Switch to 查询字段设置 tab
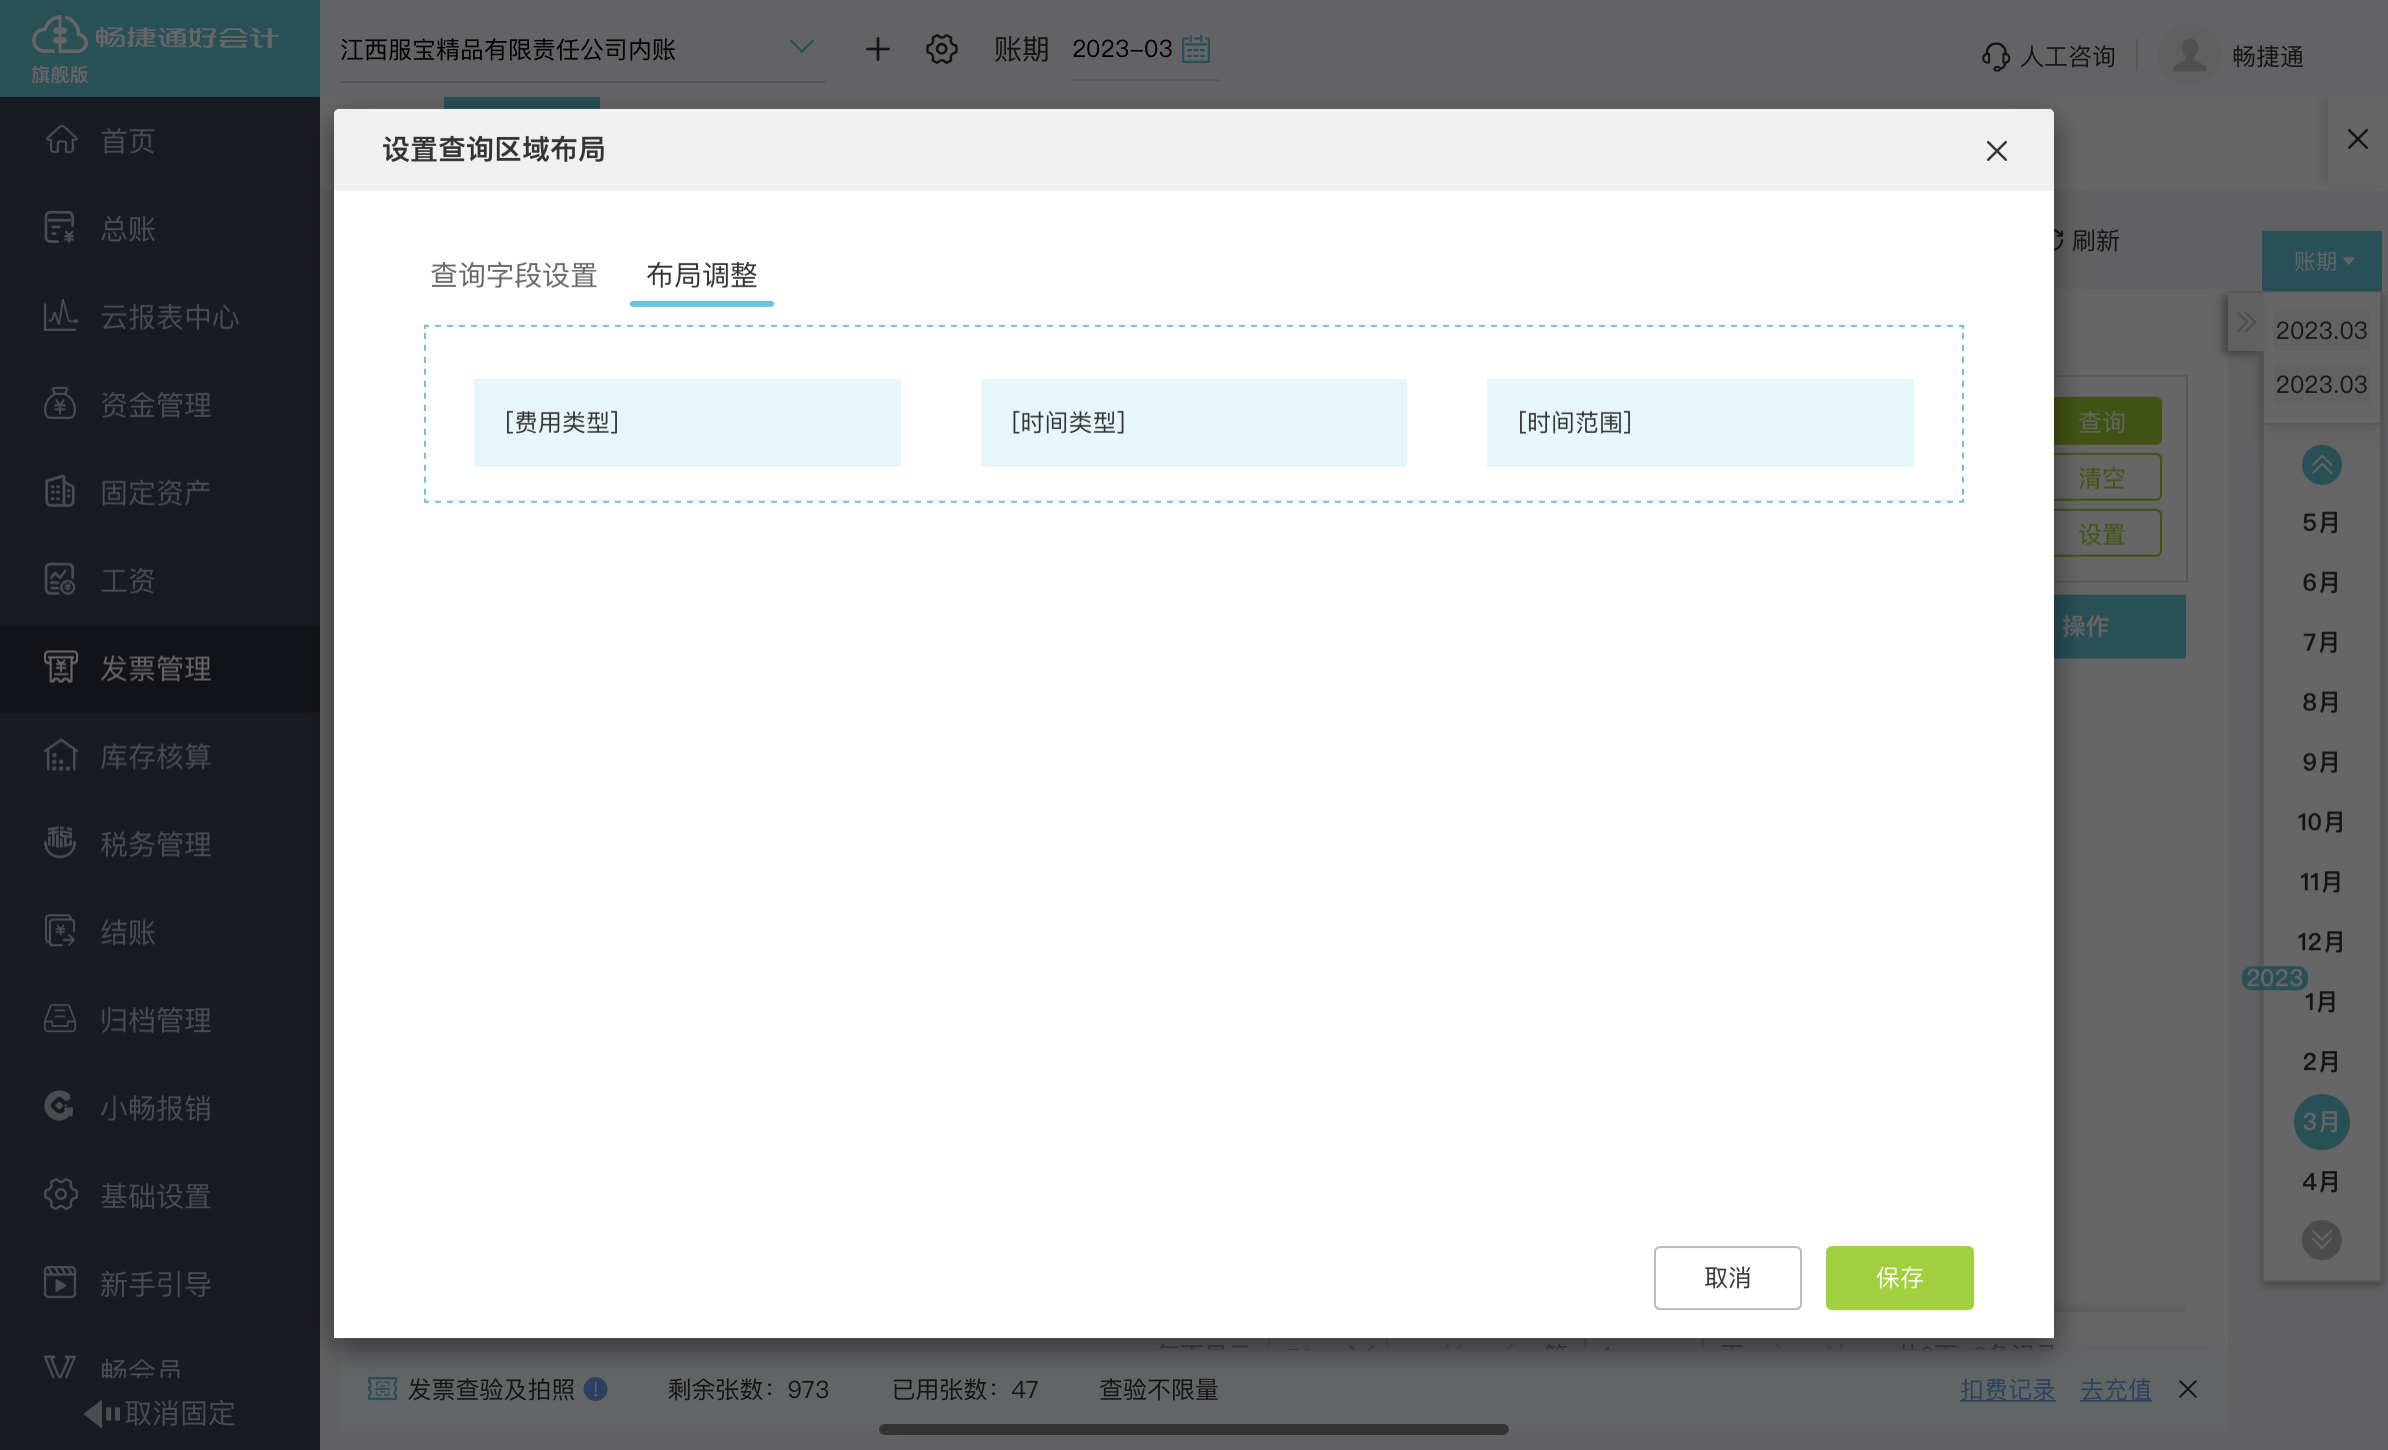 click(x=513, y=276)
